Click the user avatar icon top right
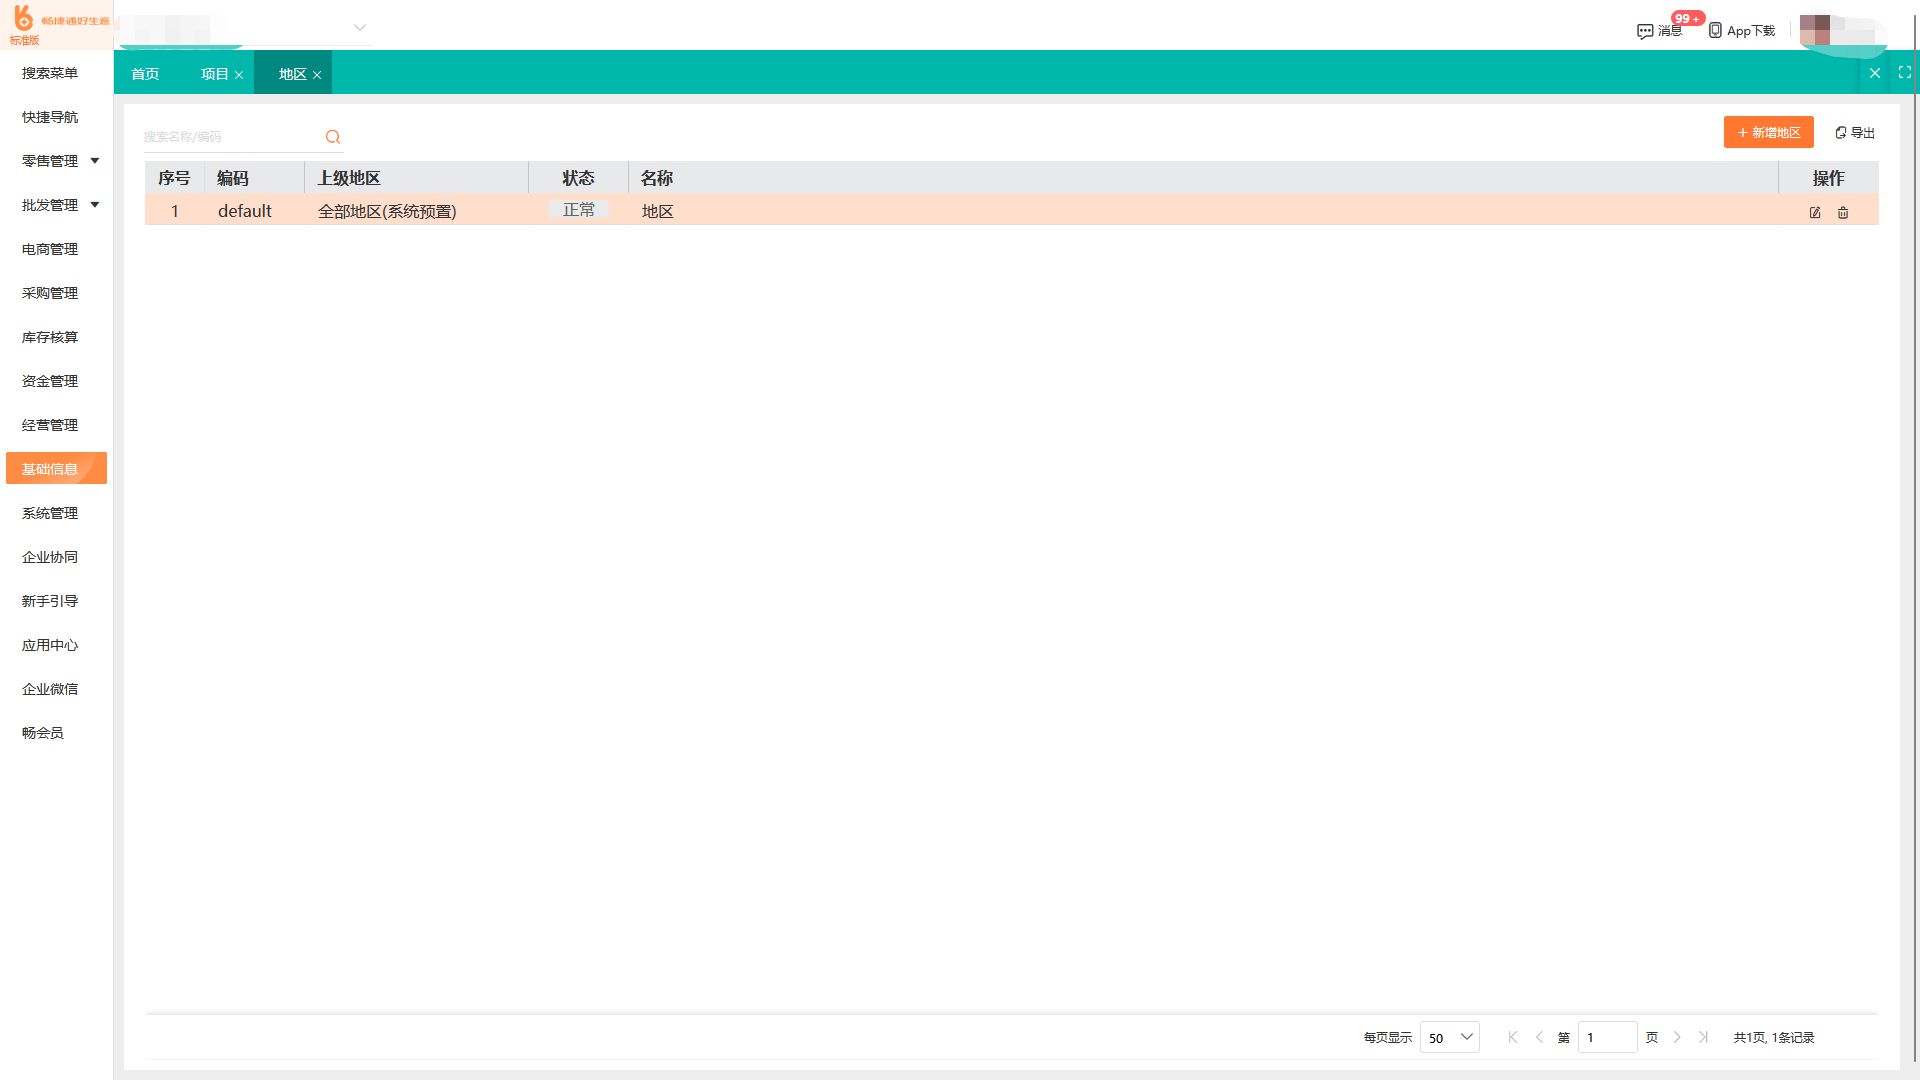This screenshot has width=1920, height=1080. click(1816, 29)
